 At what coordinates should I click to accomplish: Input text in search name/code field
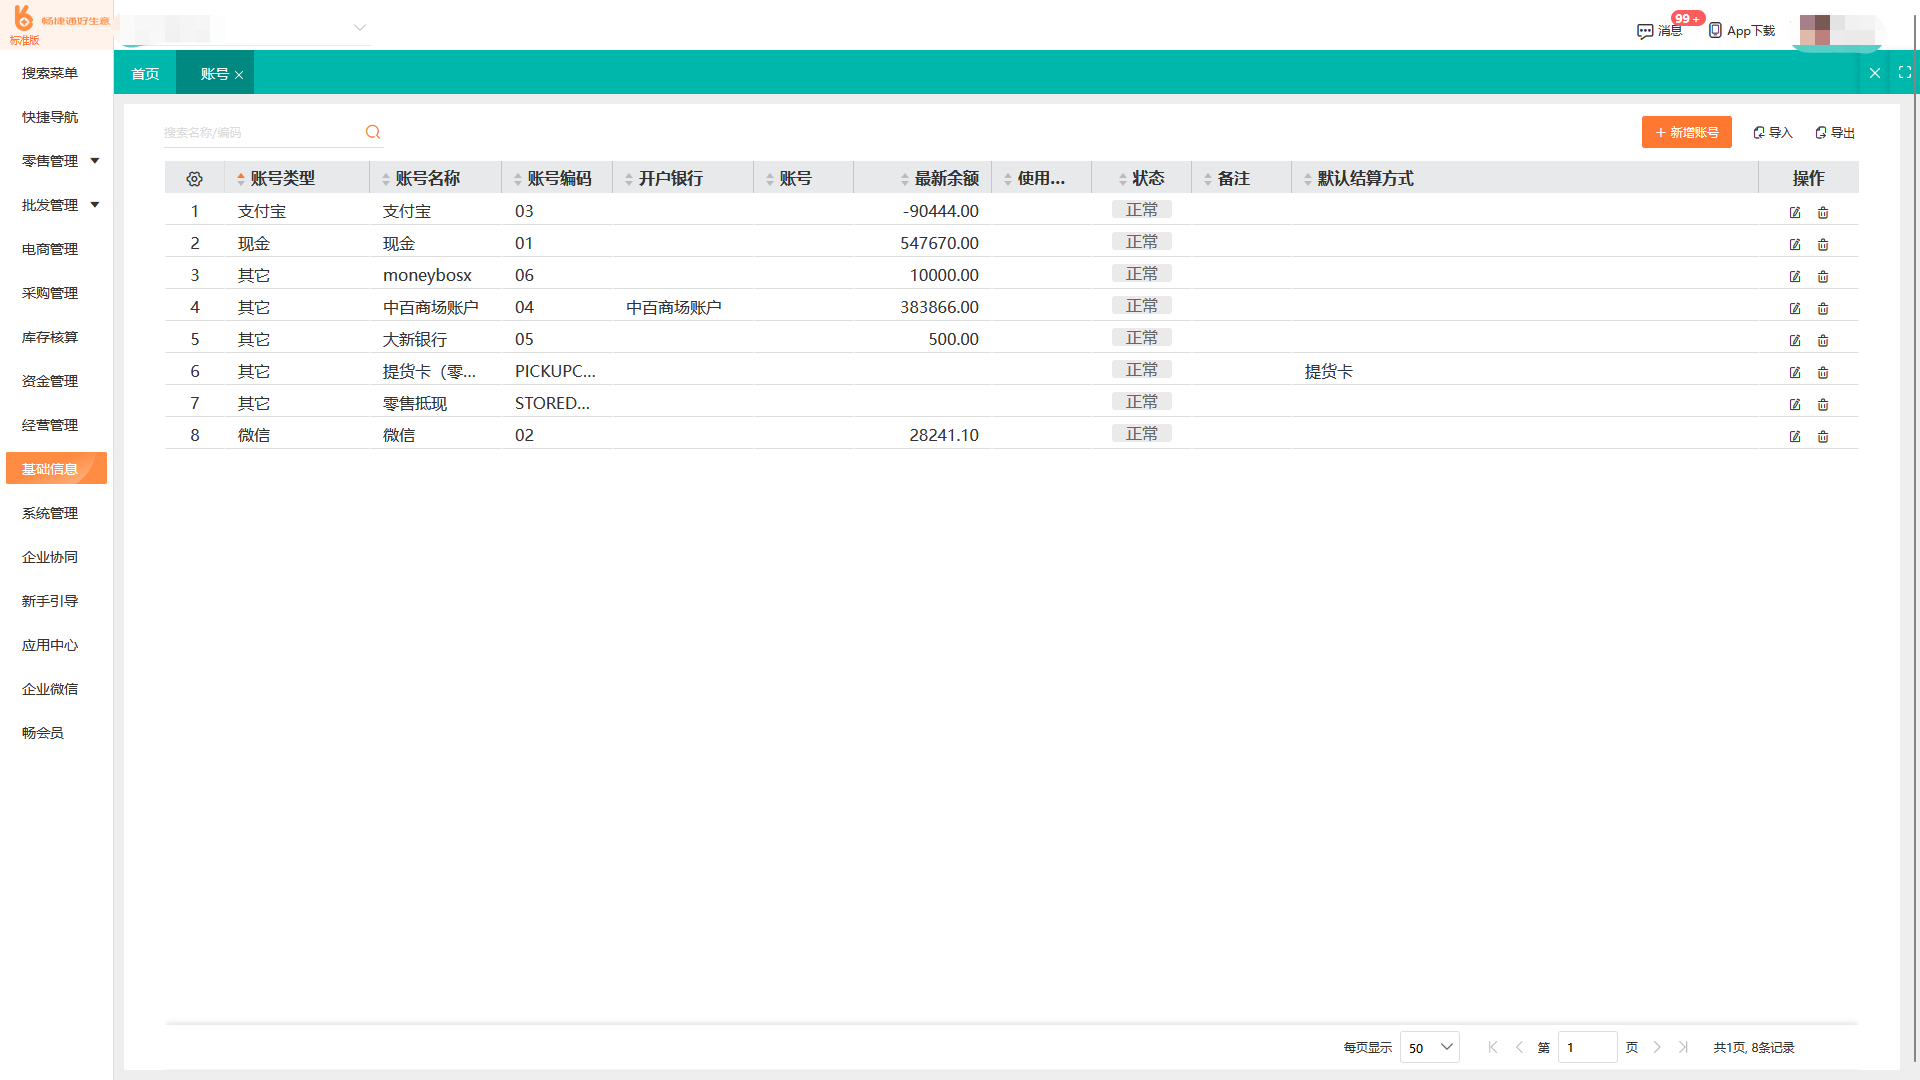pos(257,131)
